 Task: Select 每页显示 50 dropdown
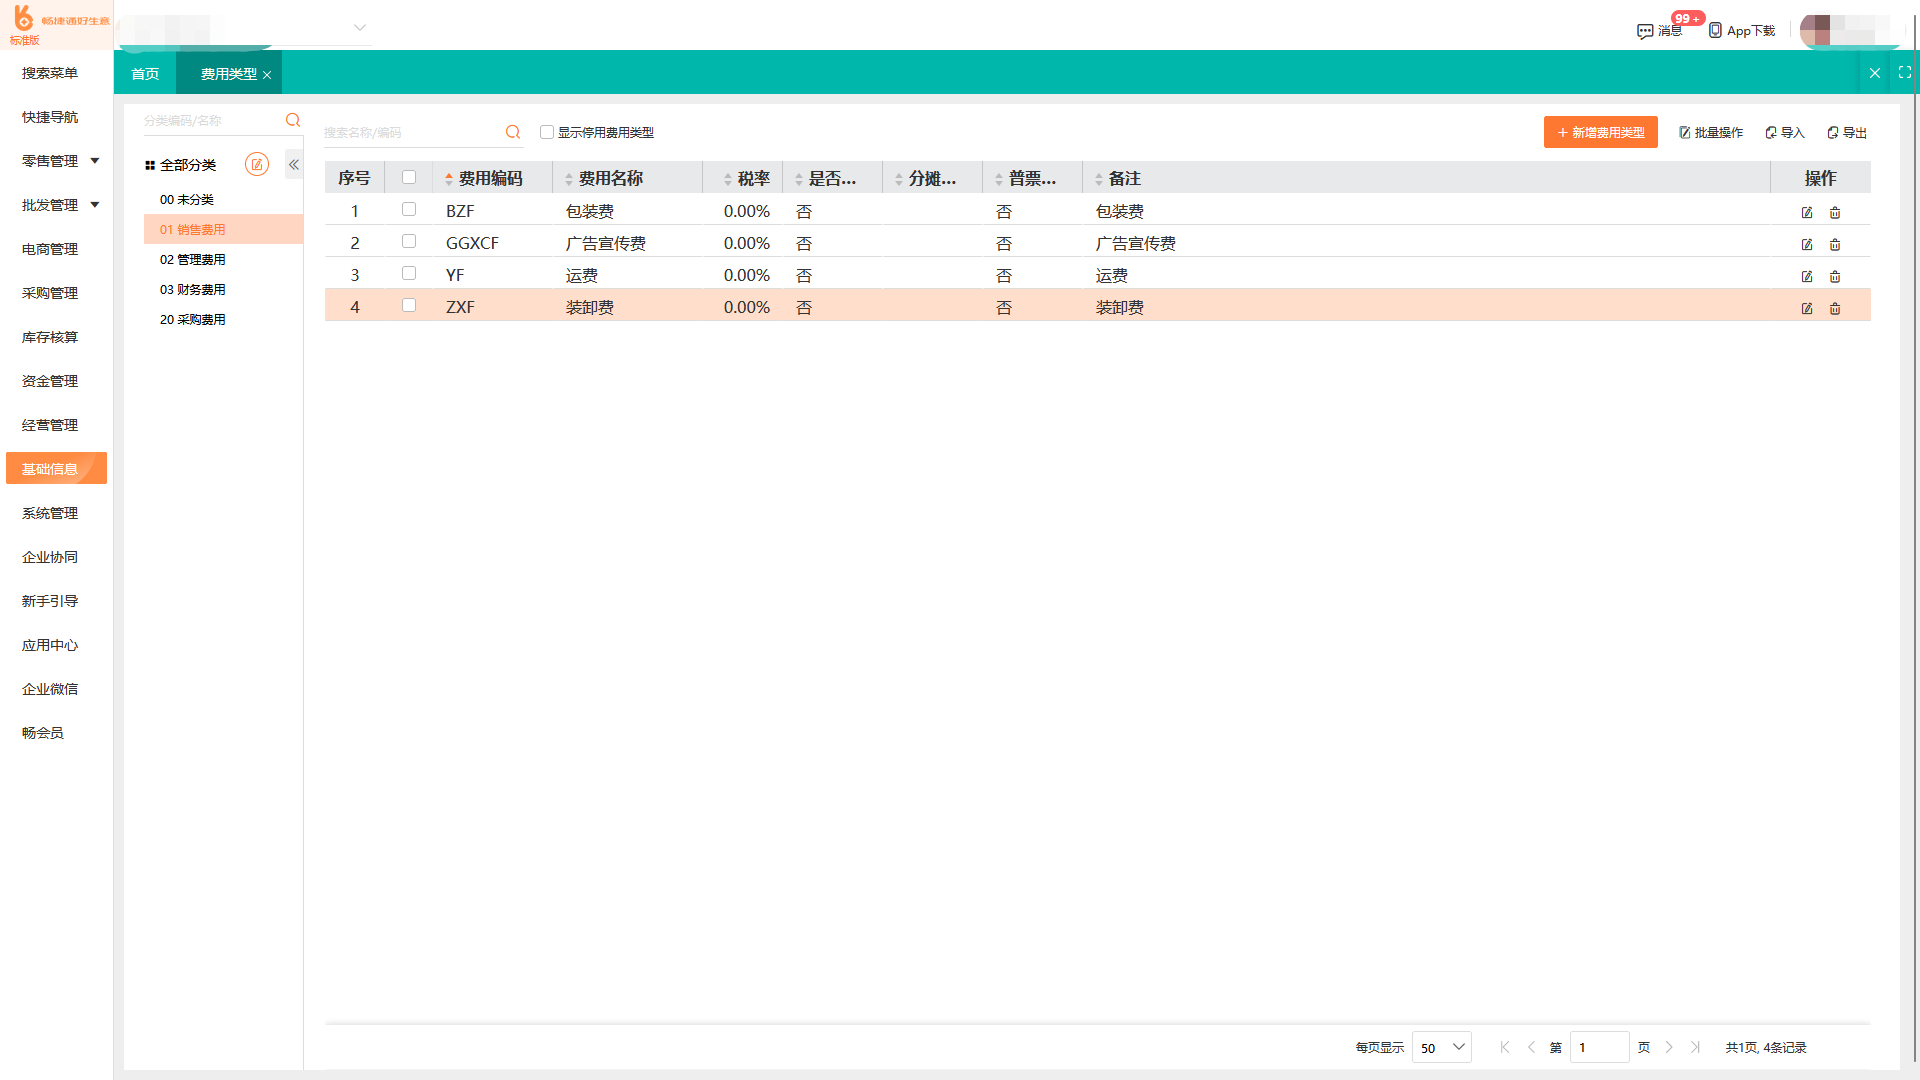pos(1439,1047)
